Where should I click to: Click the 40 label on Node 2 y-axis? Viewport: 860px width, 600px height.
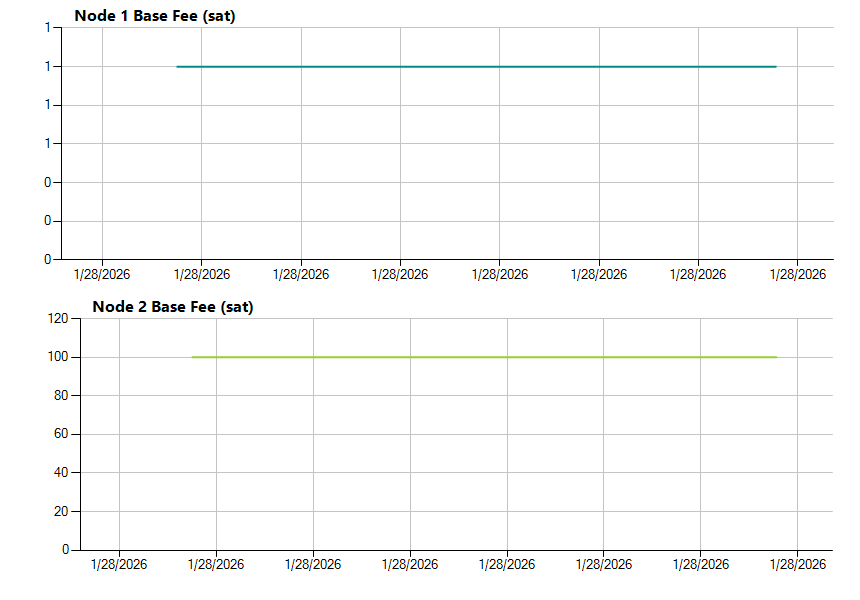tap(61, 472)
